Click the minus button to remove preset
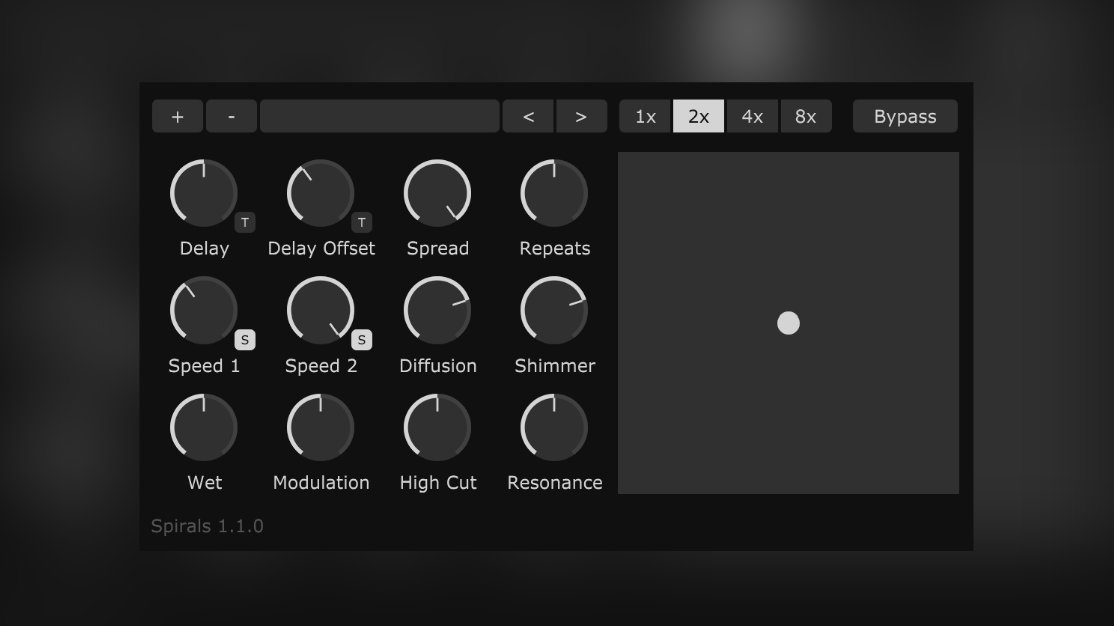 tap(231, 116)
